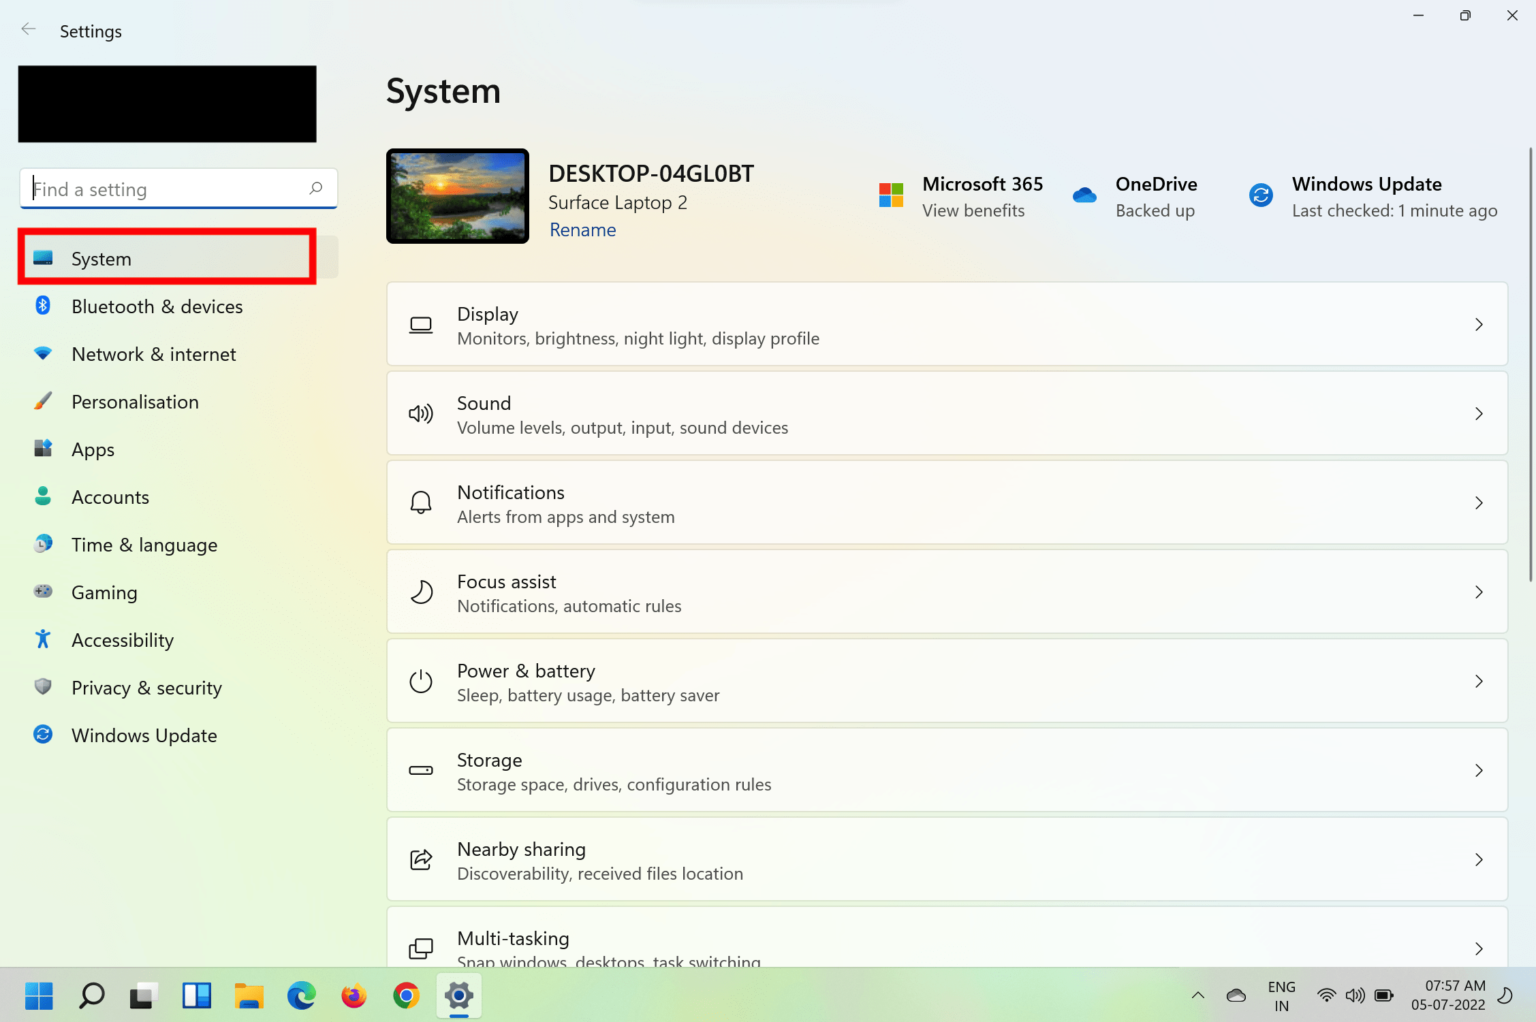Image resolution: width=1536 pixels, height=1022 pixels.
Task: Open View benefits for Microsoft 365
Action: coord(973,211)
